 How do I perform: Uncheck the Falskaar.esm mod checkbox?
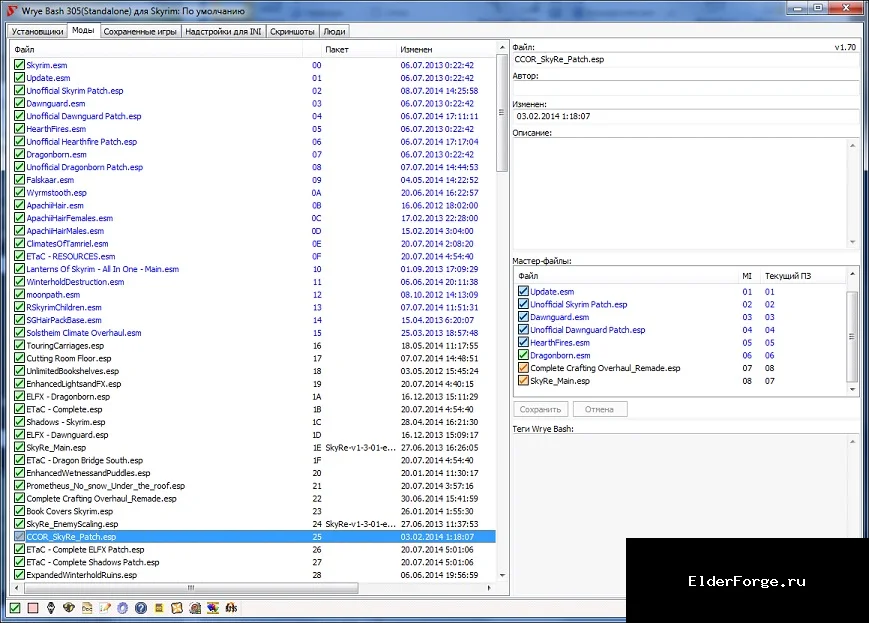(19, 180)
